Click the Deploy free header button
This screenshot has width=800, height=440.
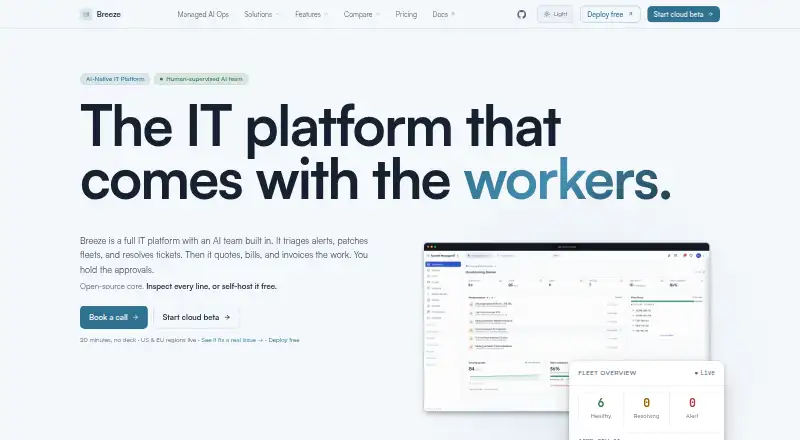(x=610, y=14)
